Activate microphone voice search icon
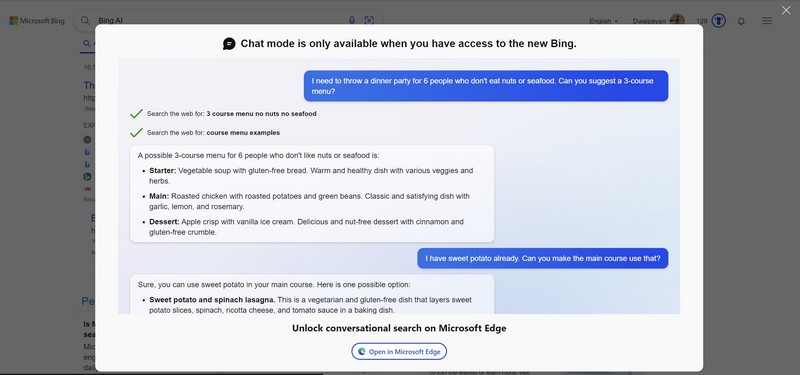This screenshot has height=375, width=800. point(352,20)
